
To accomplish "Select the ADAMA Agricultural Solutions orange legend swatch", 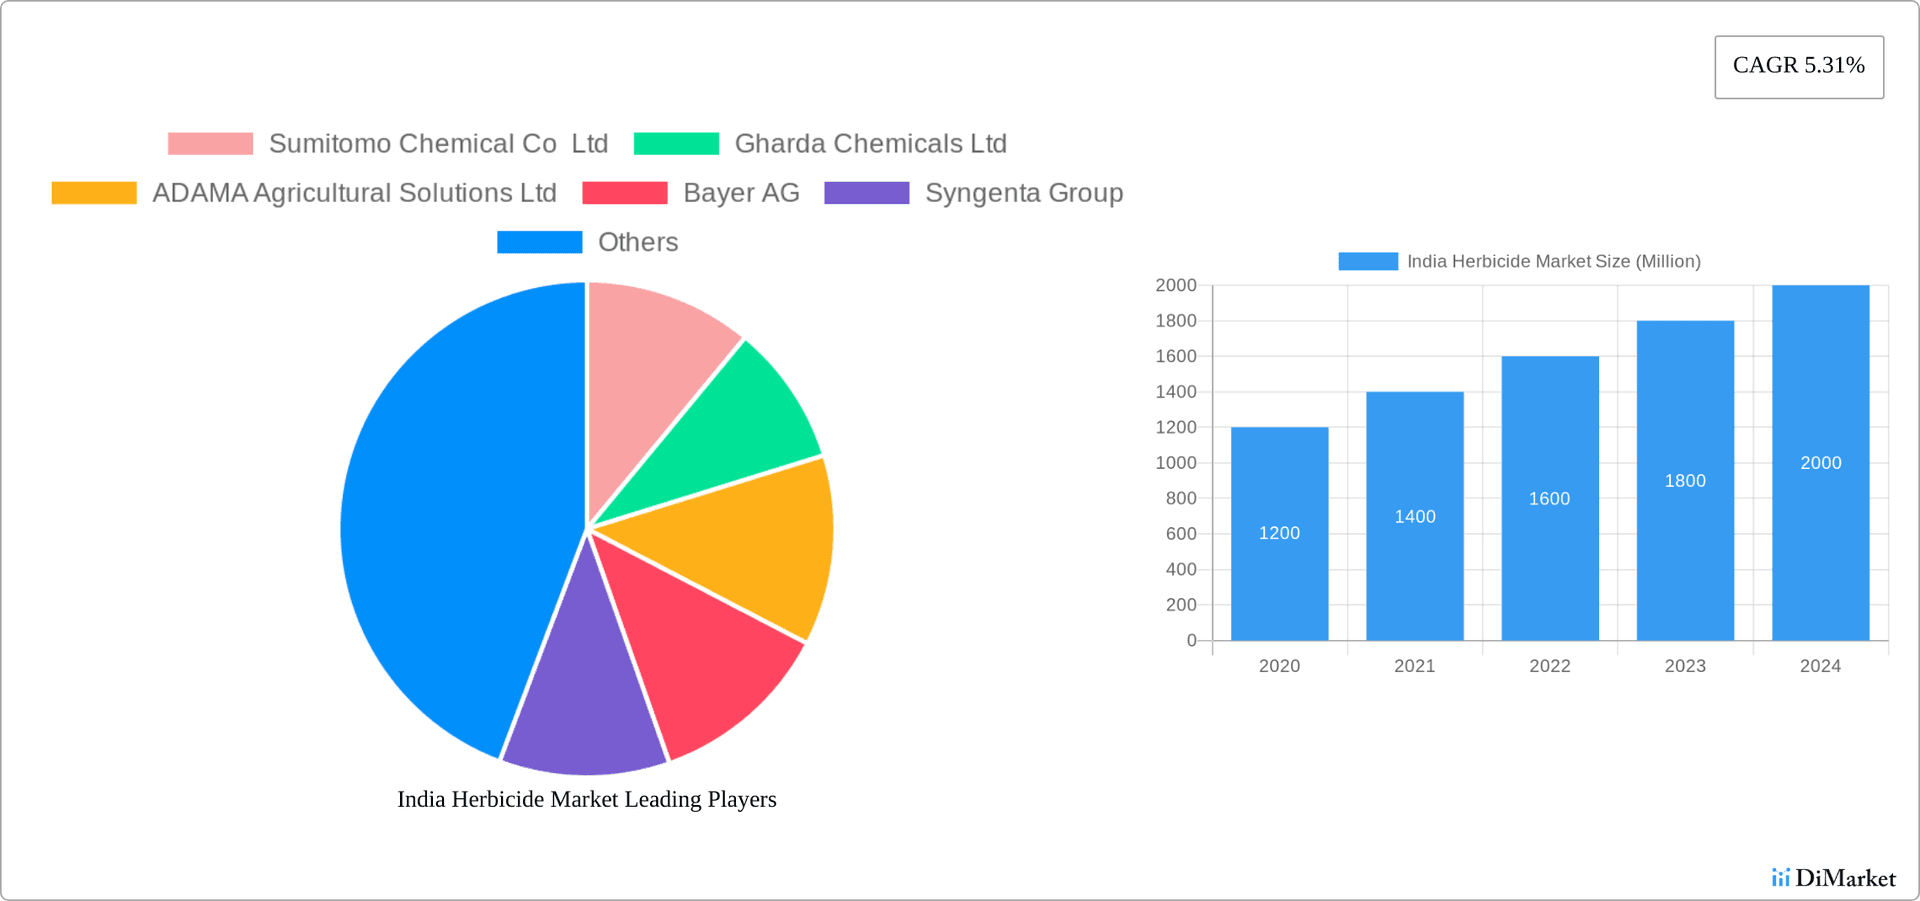I will (94, 192).
